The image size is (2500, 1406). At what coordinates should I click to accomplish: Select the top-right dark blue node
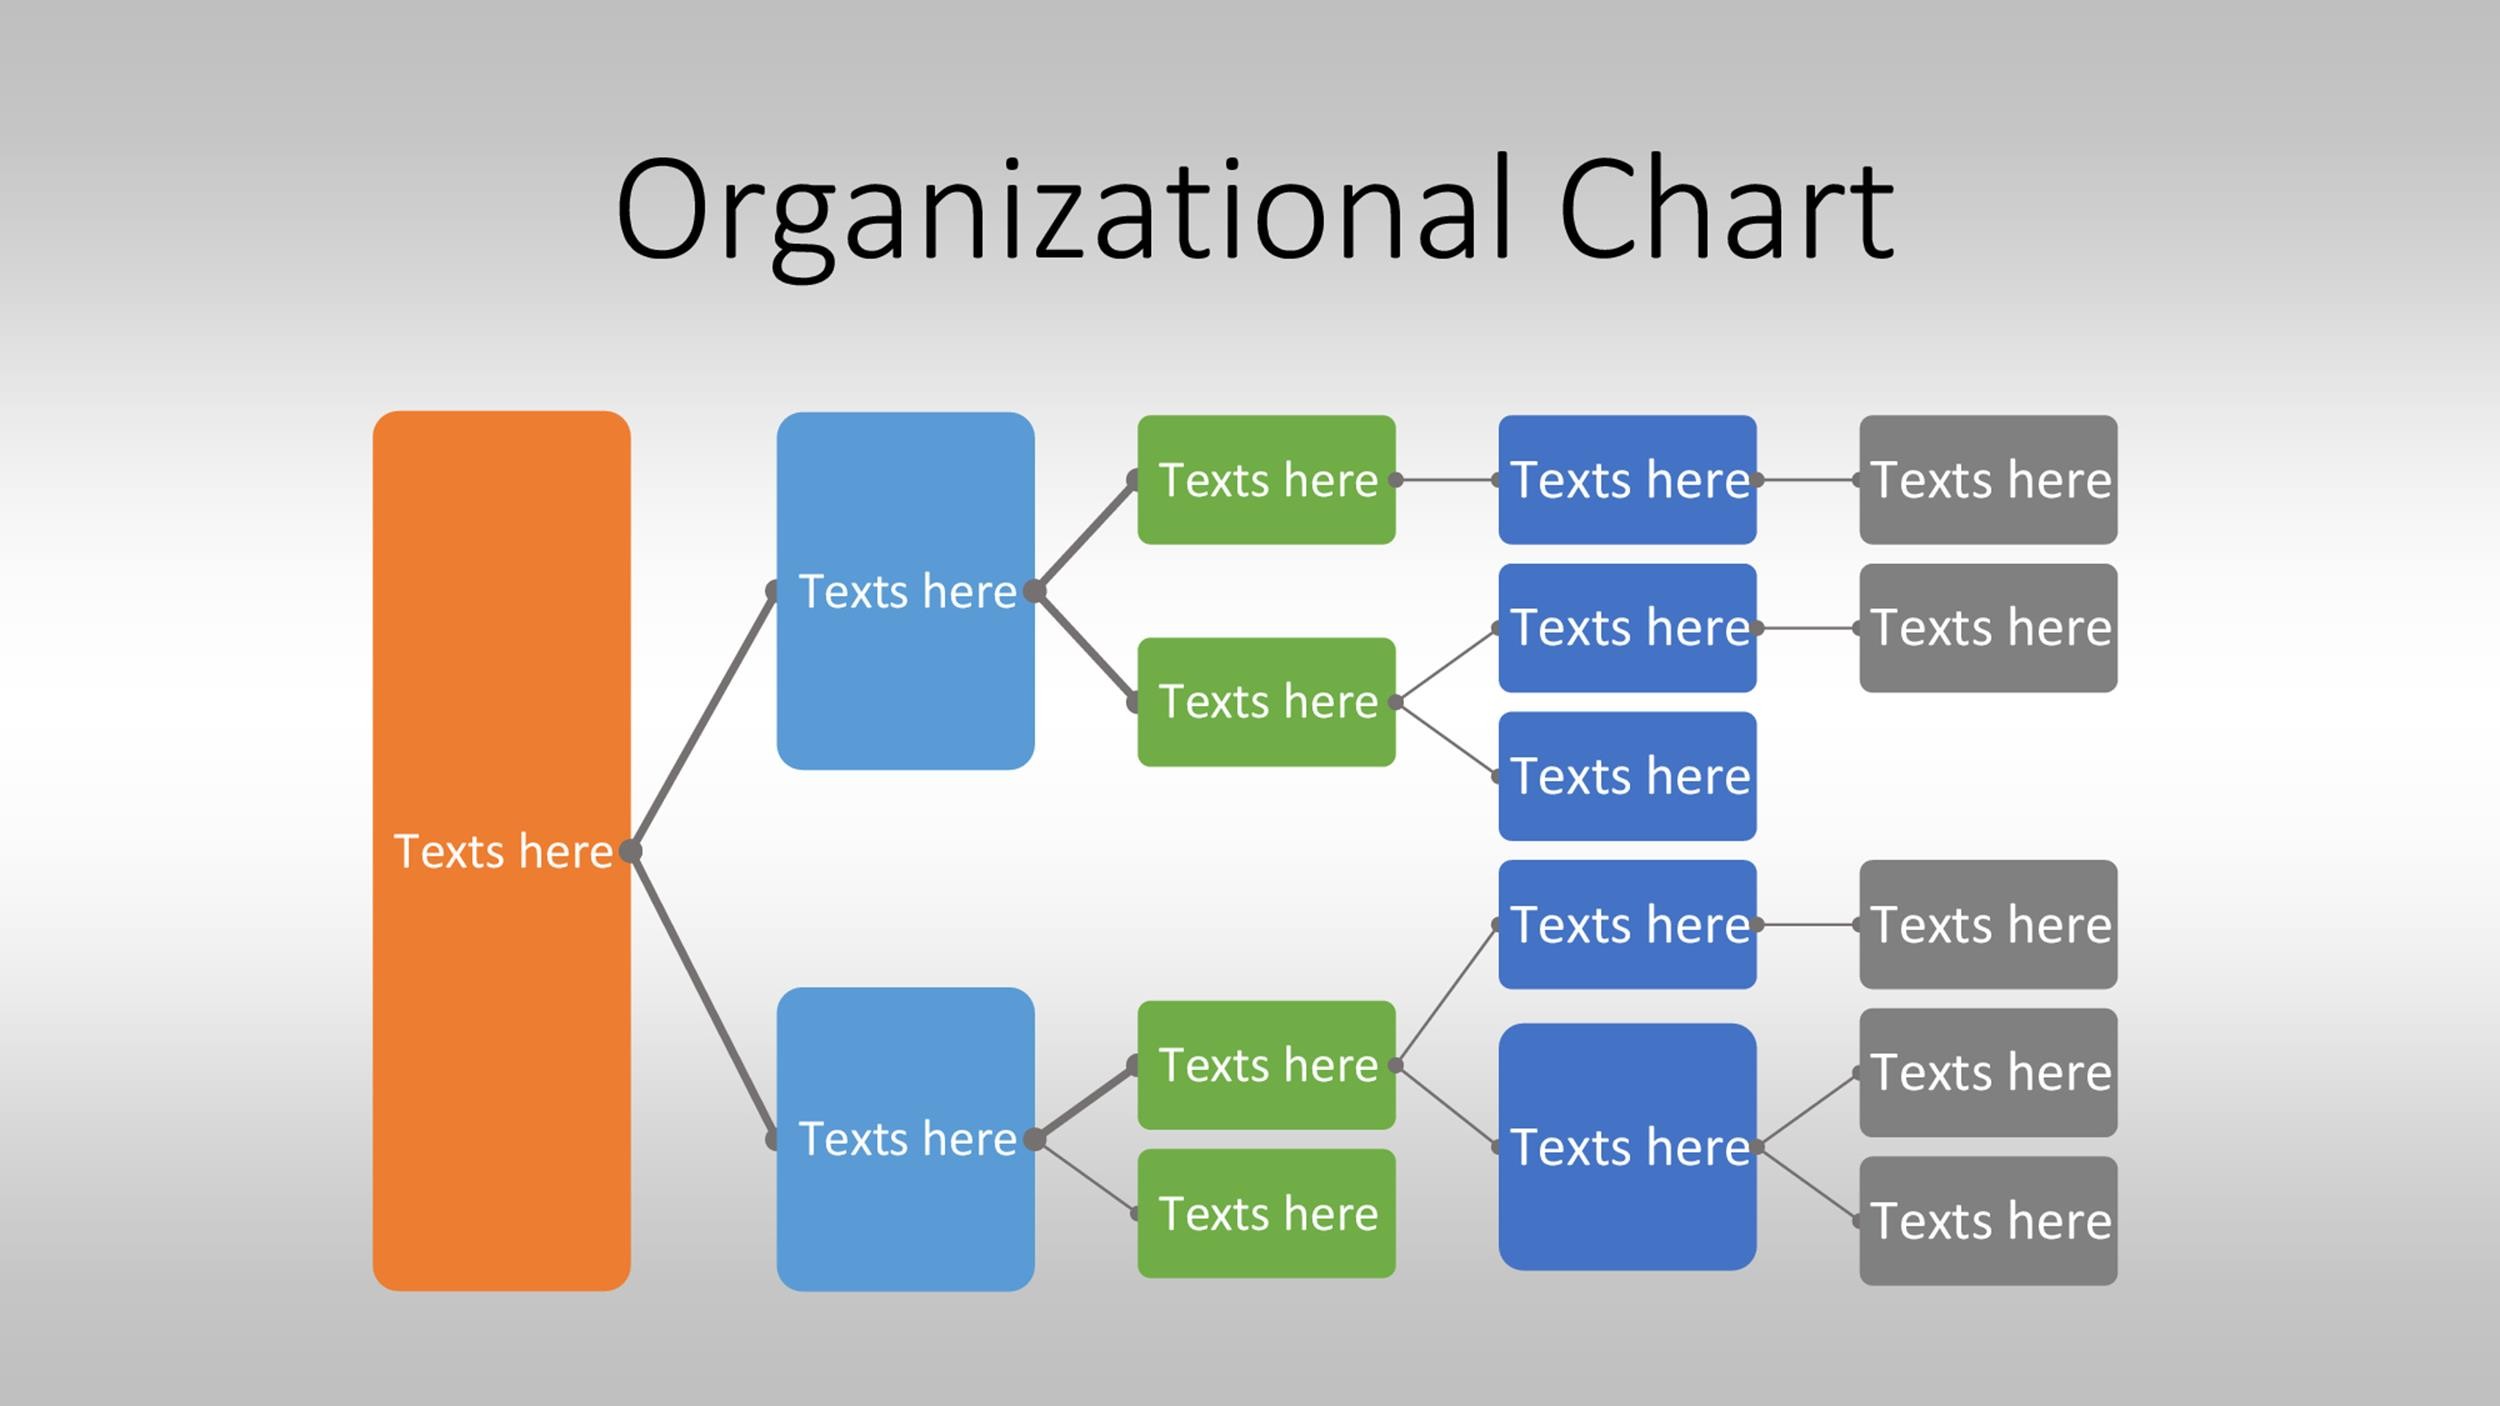click(x=1629, y=479)
